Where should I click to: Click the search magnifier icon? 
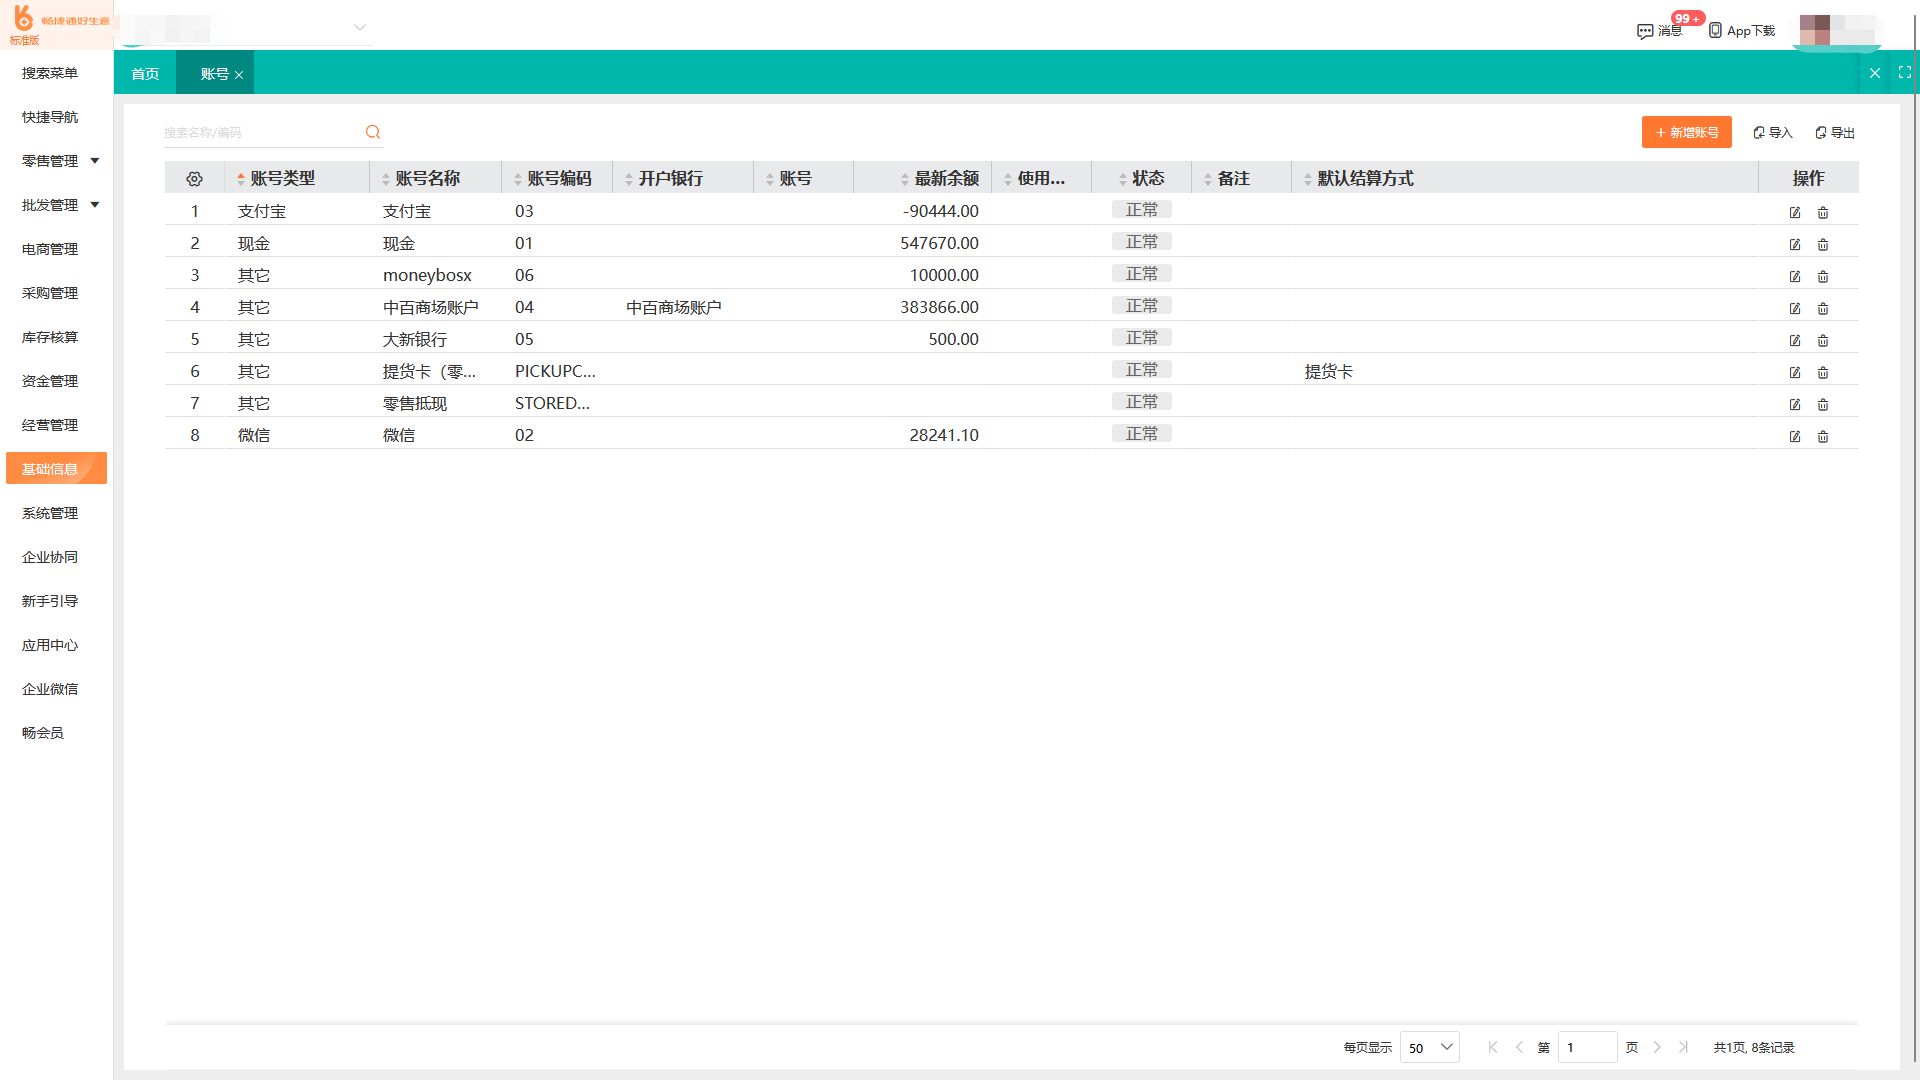pos(373,132)
